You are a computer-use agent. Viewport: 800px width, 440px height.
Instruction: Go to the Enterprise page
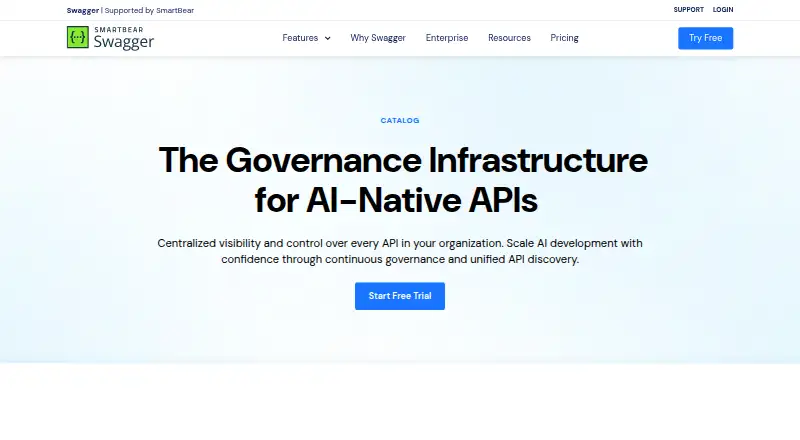coord(446,38)
